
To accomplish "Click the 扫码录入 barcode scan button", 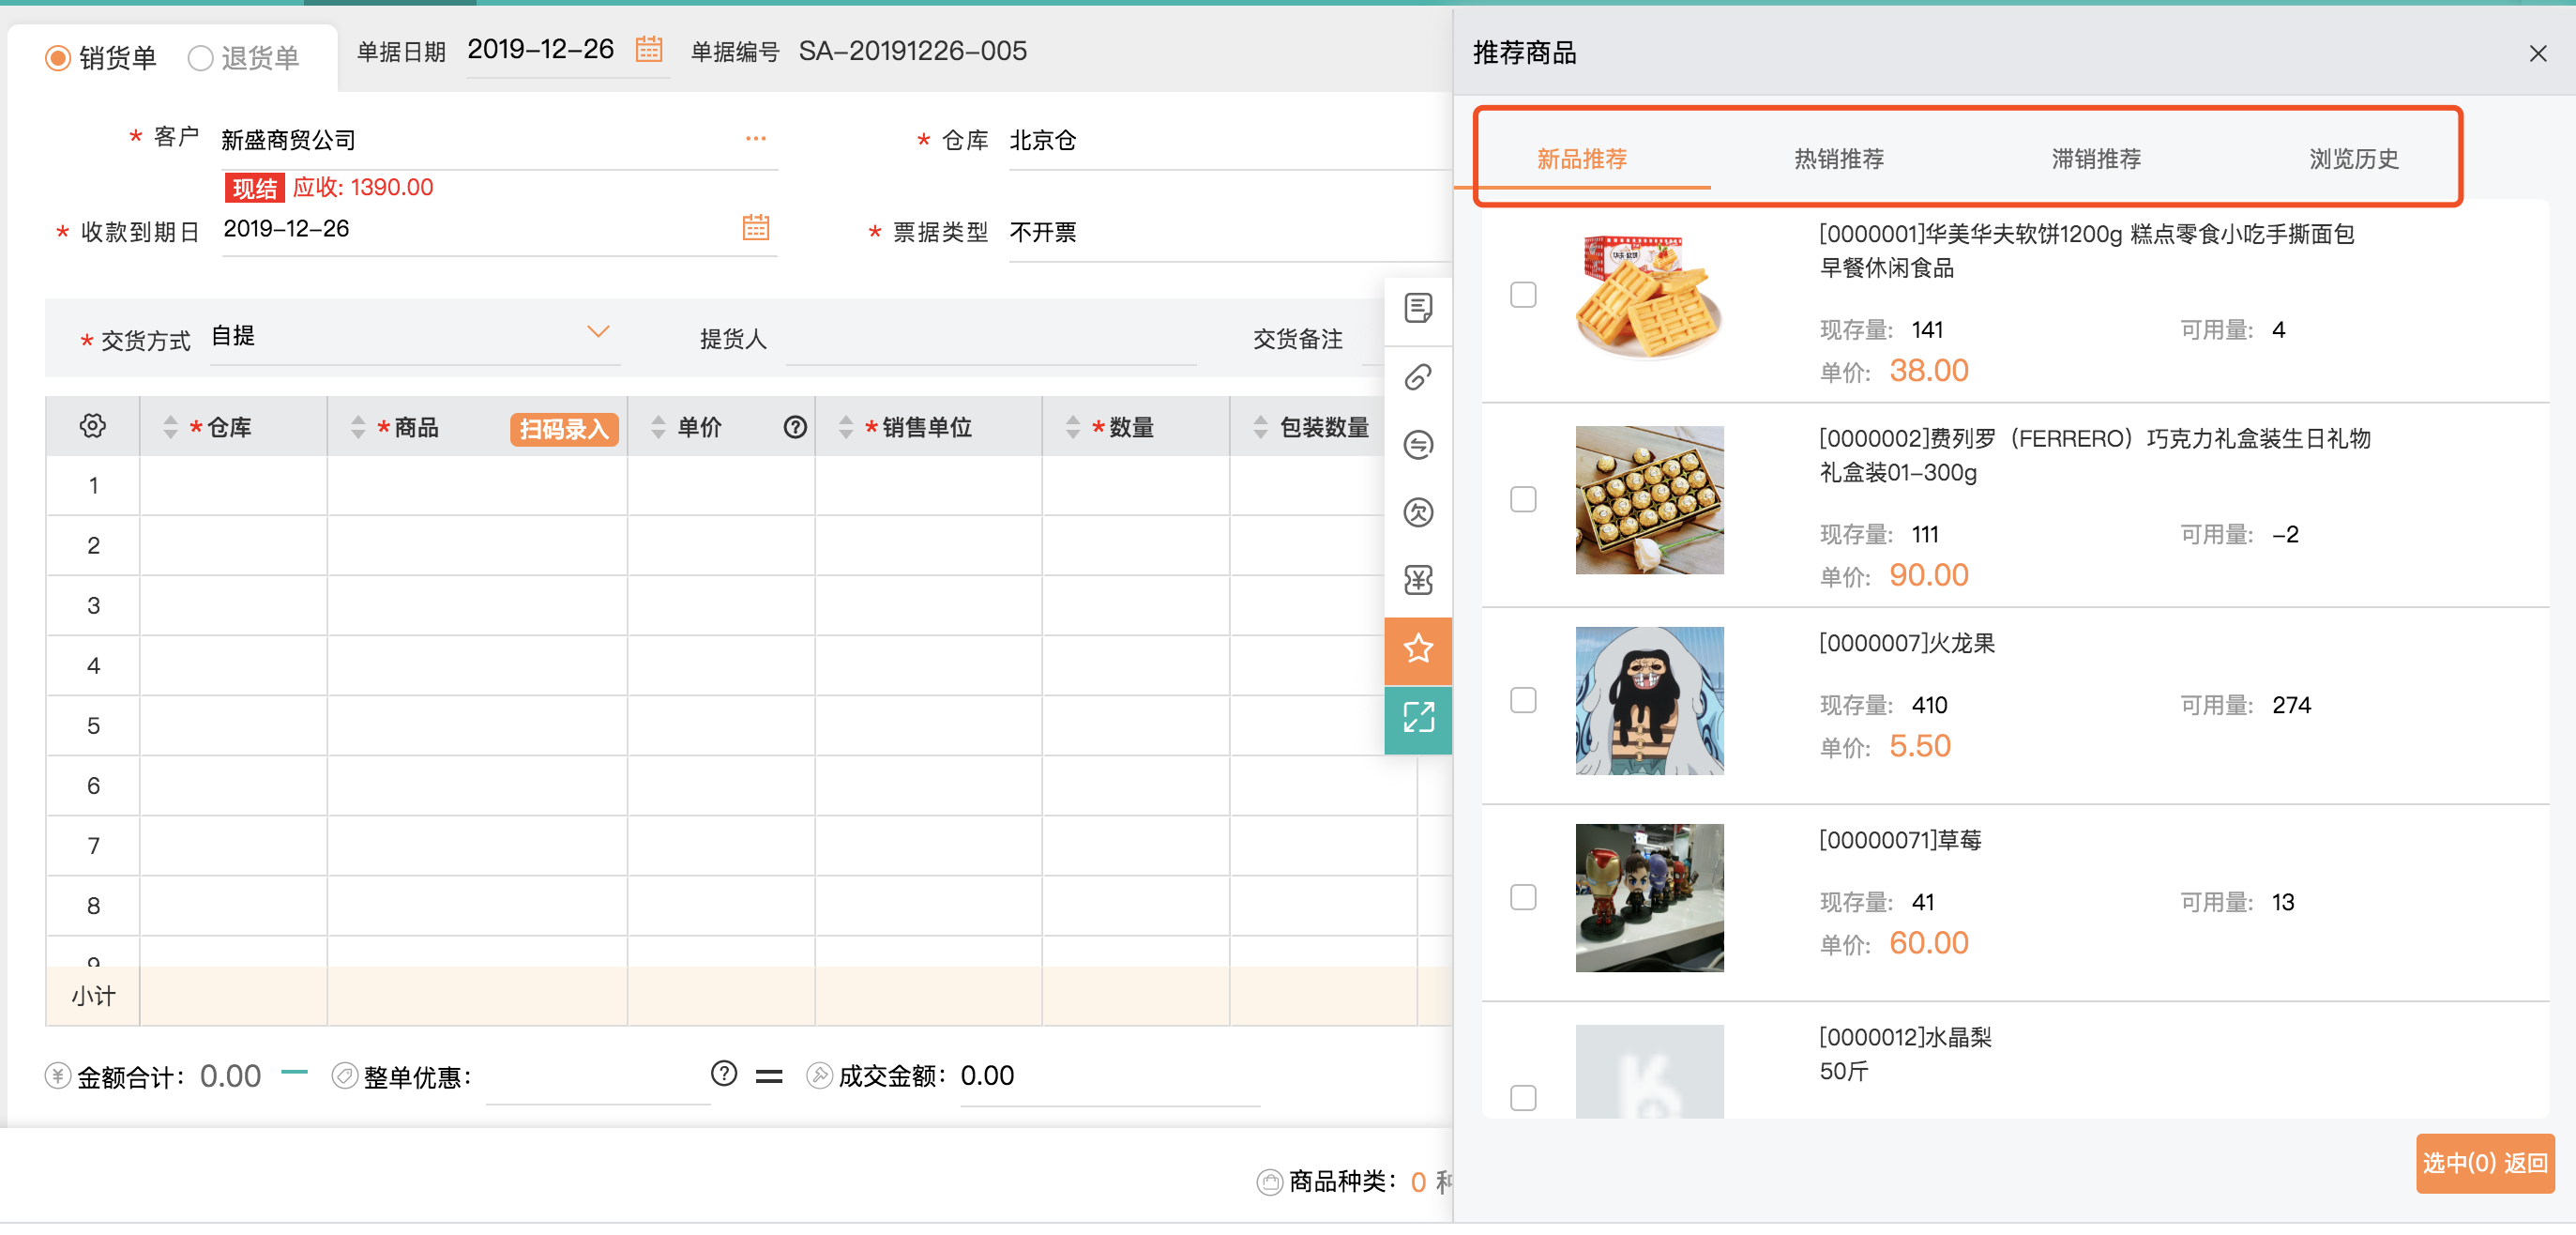I will 565,429.
